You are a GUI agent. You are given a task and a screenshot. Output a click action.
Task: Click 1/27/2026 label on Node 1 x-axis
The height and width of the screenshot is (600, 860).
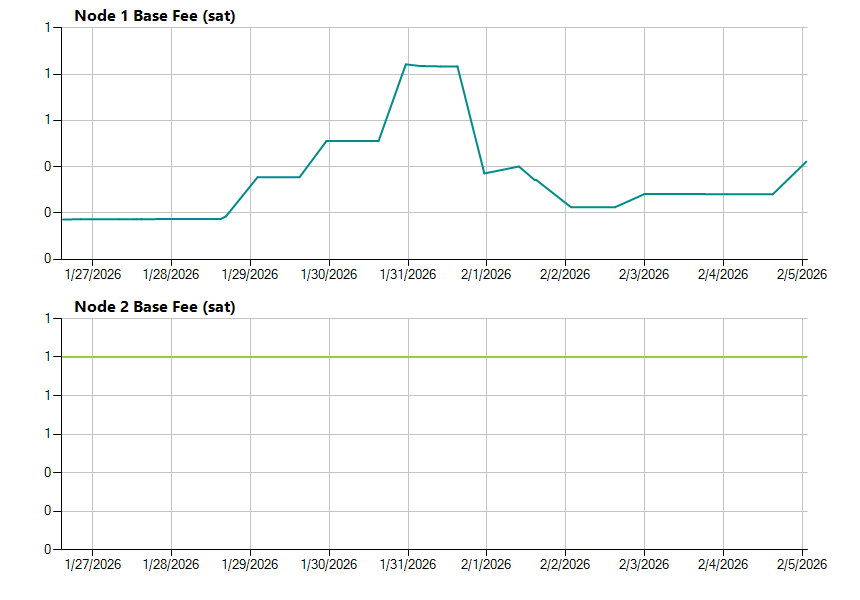pos(92,274)
